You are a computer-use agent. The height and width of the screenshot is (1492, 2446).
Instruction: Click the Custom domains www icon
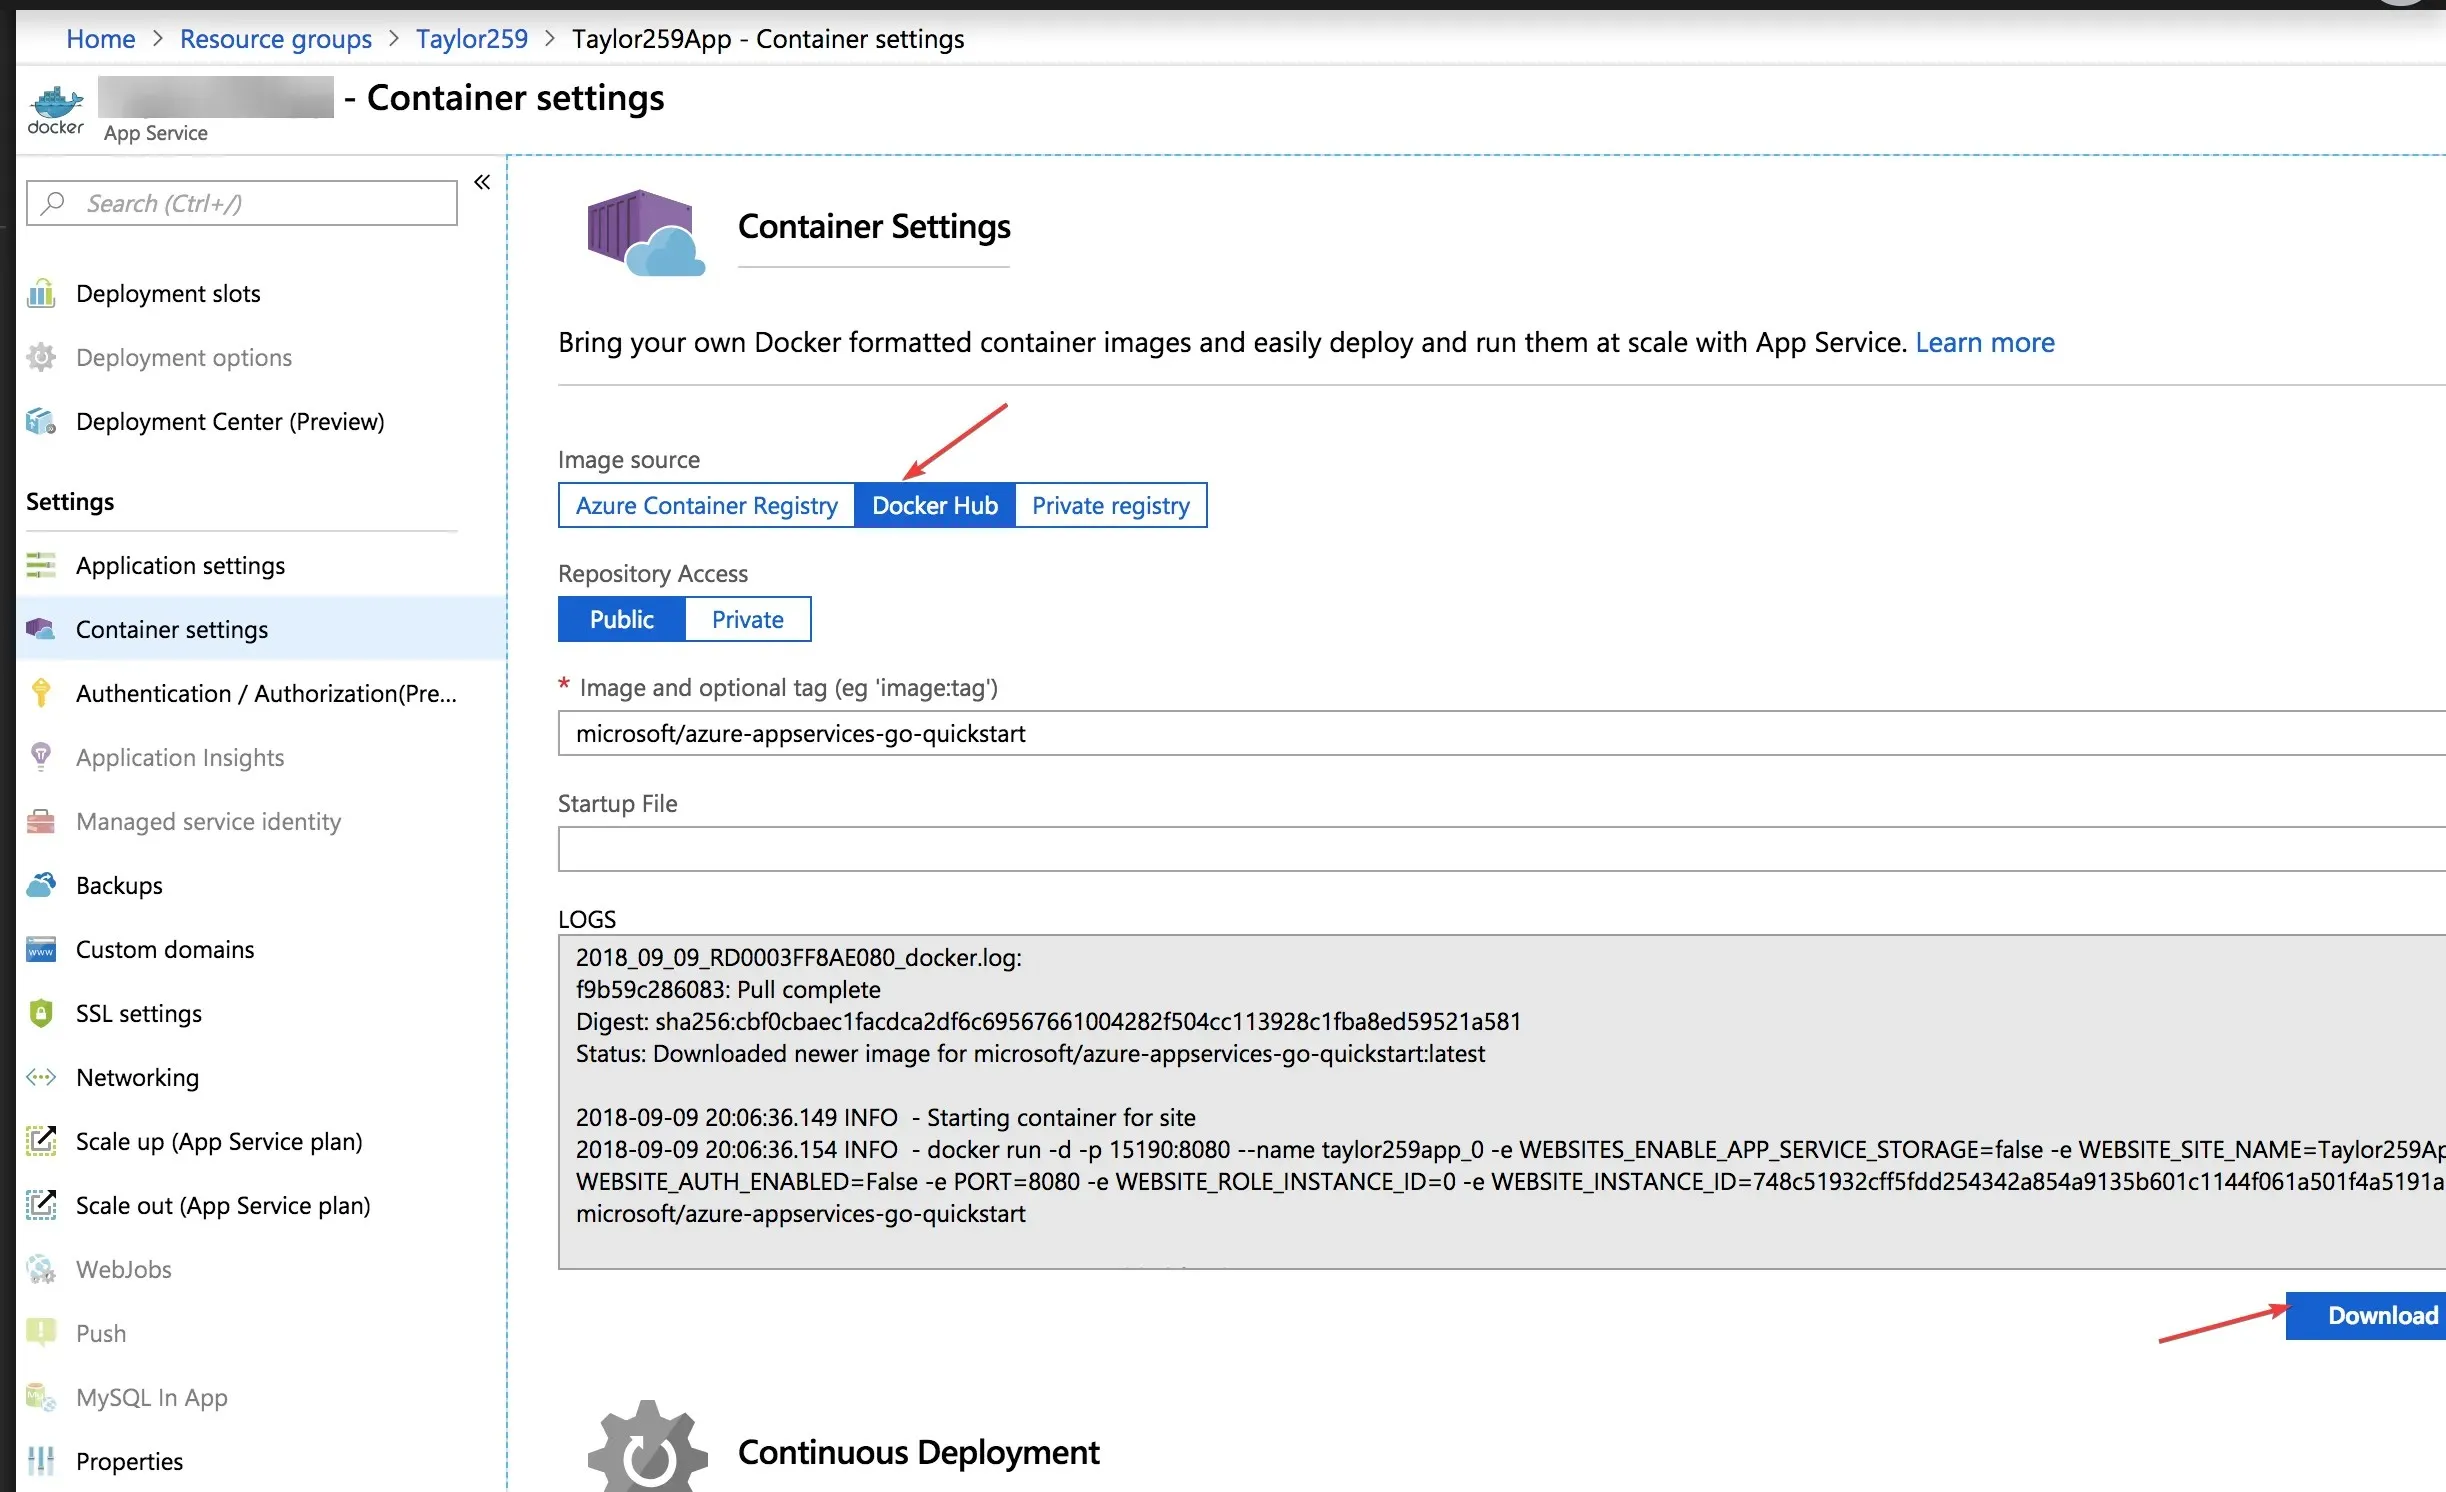[x=41, y=949]
